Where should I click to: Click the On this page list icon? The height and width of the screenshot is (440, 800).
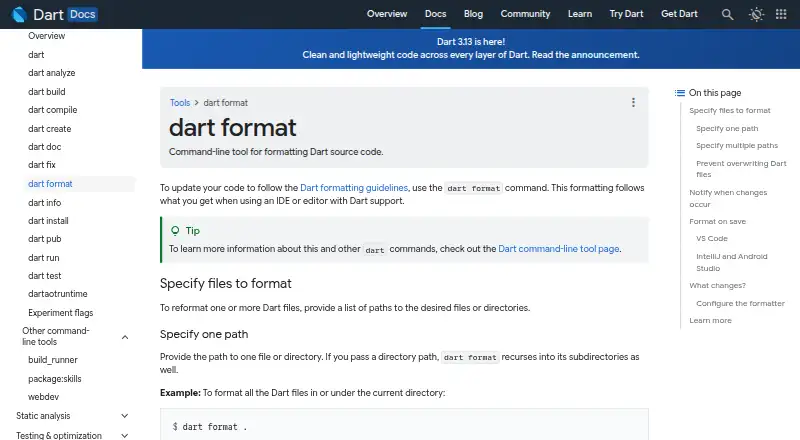coord(680,93)
